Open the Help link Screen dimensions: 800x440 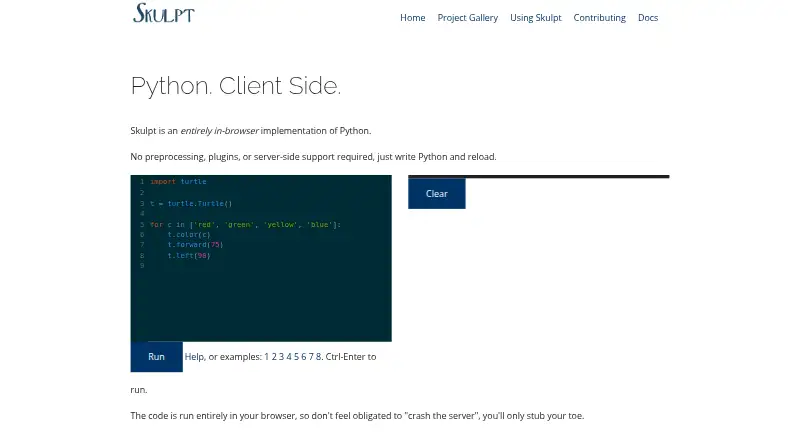tap(194, 357)
